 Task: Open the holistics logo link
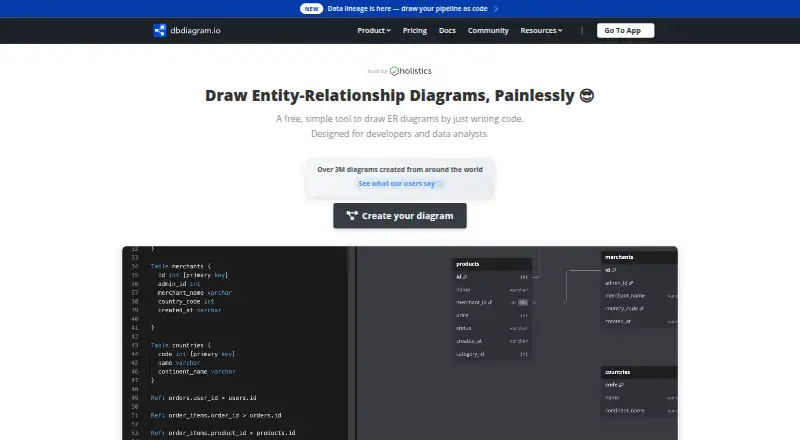[411, 71]
